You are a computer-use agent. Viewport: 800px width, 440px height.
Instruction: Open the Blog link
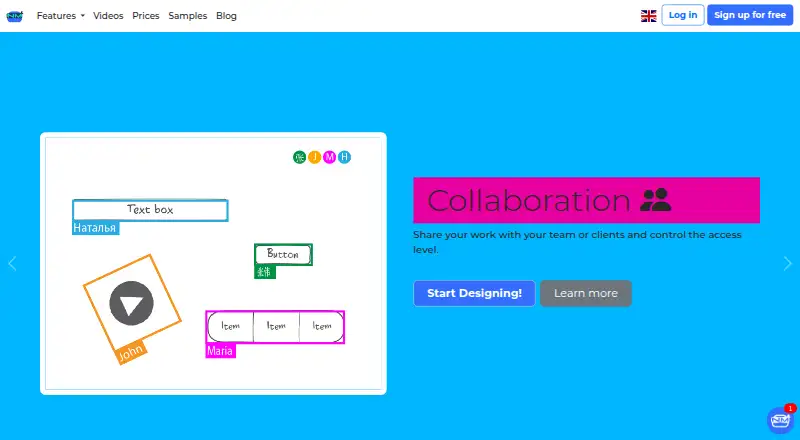coord(227,16)
